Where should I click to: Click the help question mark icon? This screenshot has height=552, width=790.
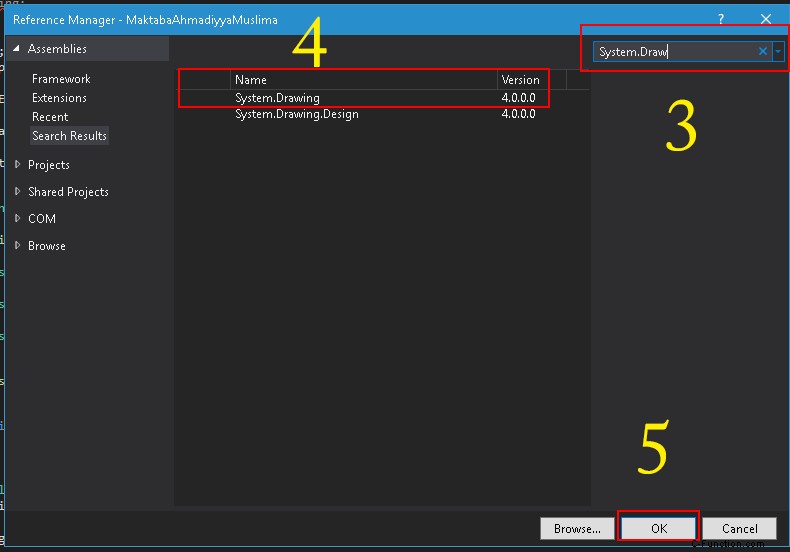point(721,19)
